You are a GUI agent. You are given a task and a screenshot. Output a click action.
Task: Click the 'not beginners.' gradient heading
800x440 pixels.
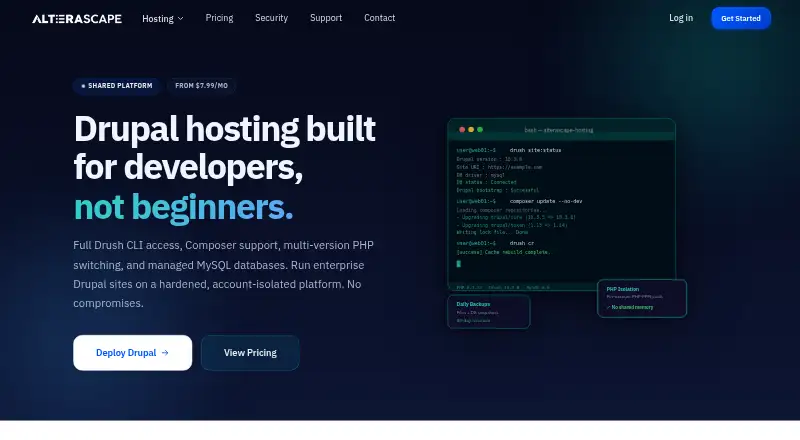pos(184,207)
